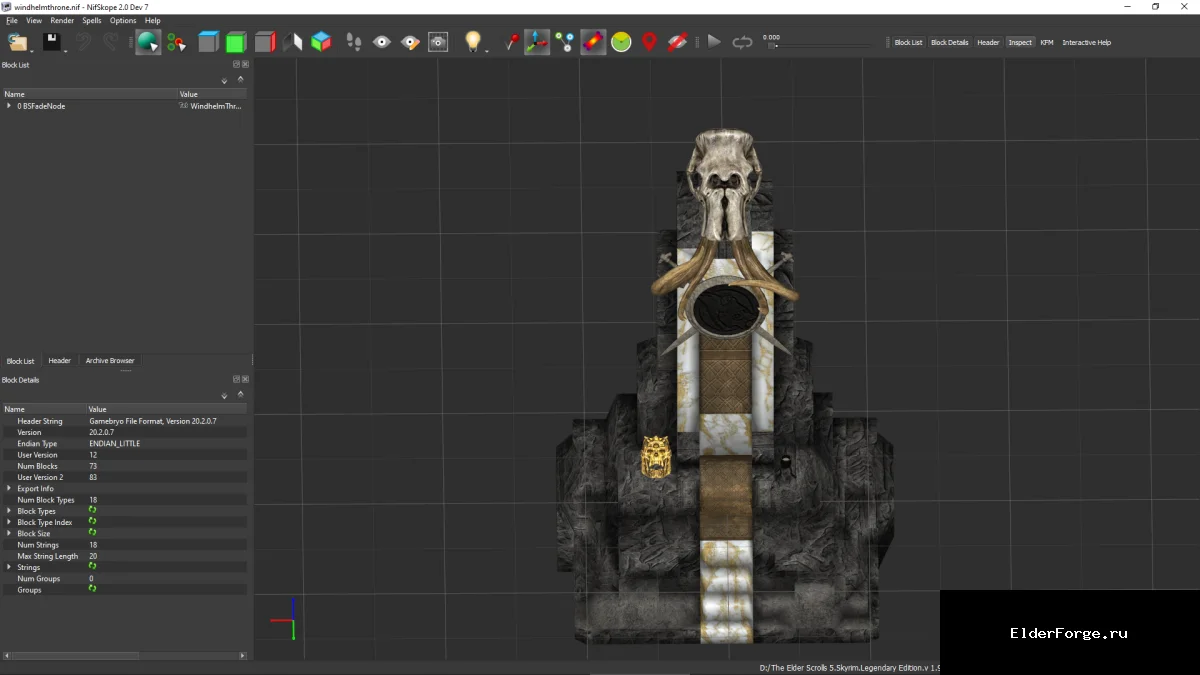Click the Load file folder icon
Viewport: 1200px width, 675px height.
(x=17, y=42)
